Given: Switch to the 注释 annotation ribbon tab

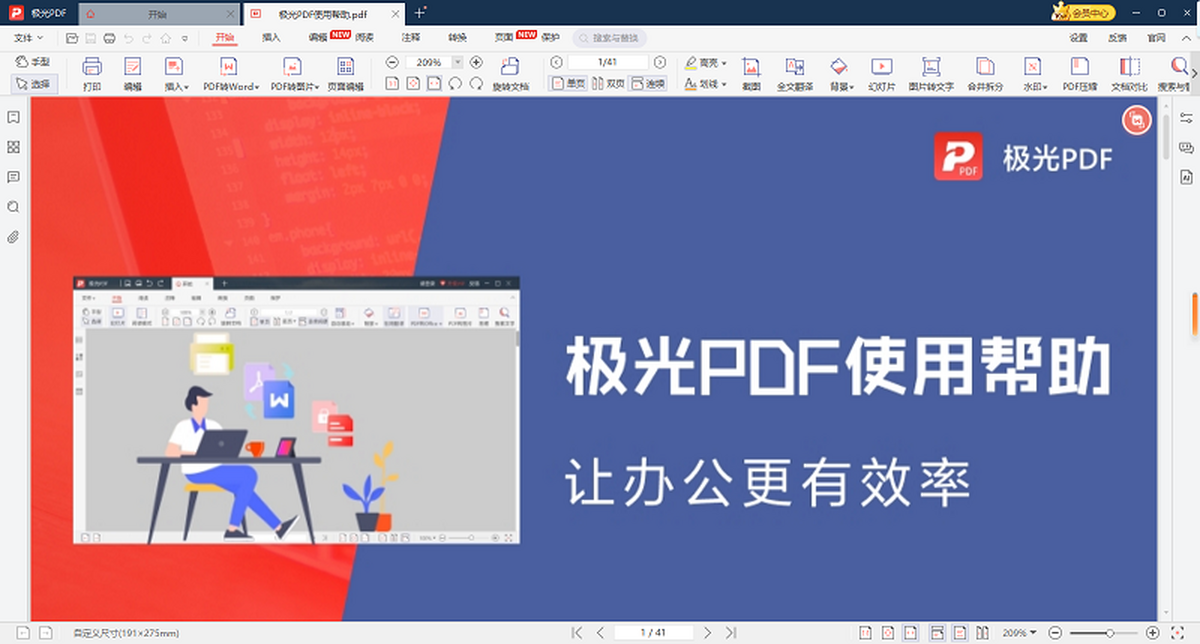Looking at the screenshot, I should coord(409,36).
